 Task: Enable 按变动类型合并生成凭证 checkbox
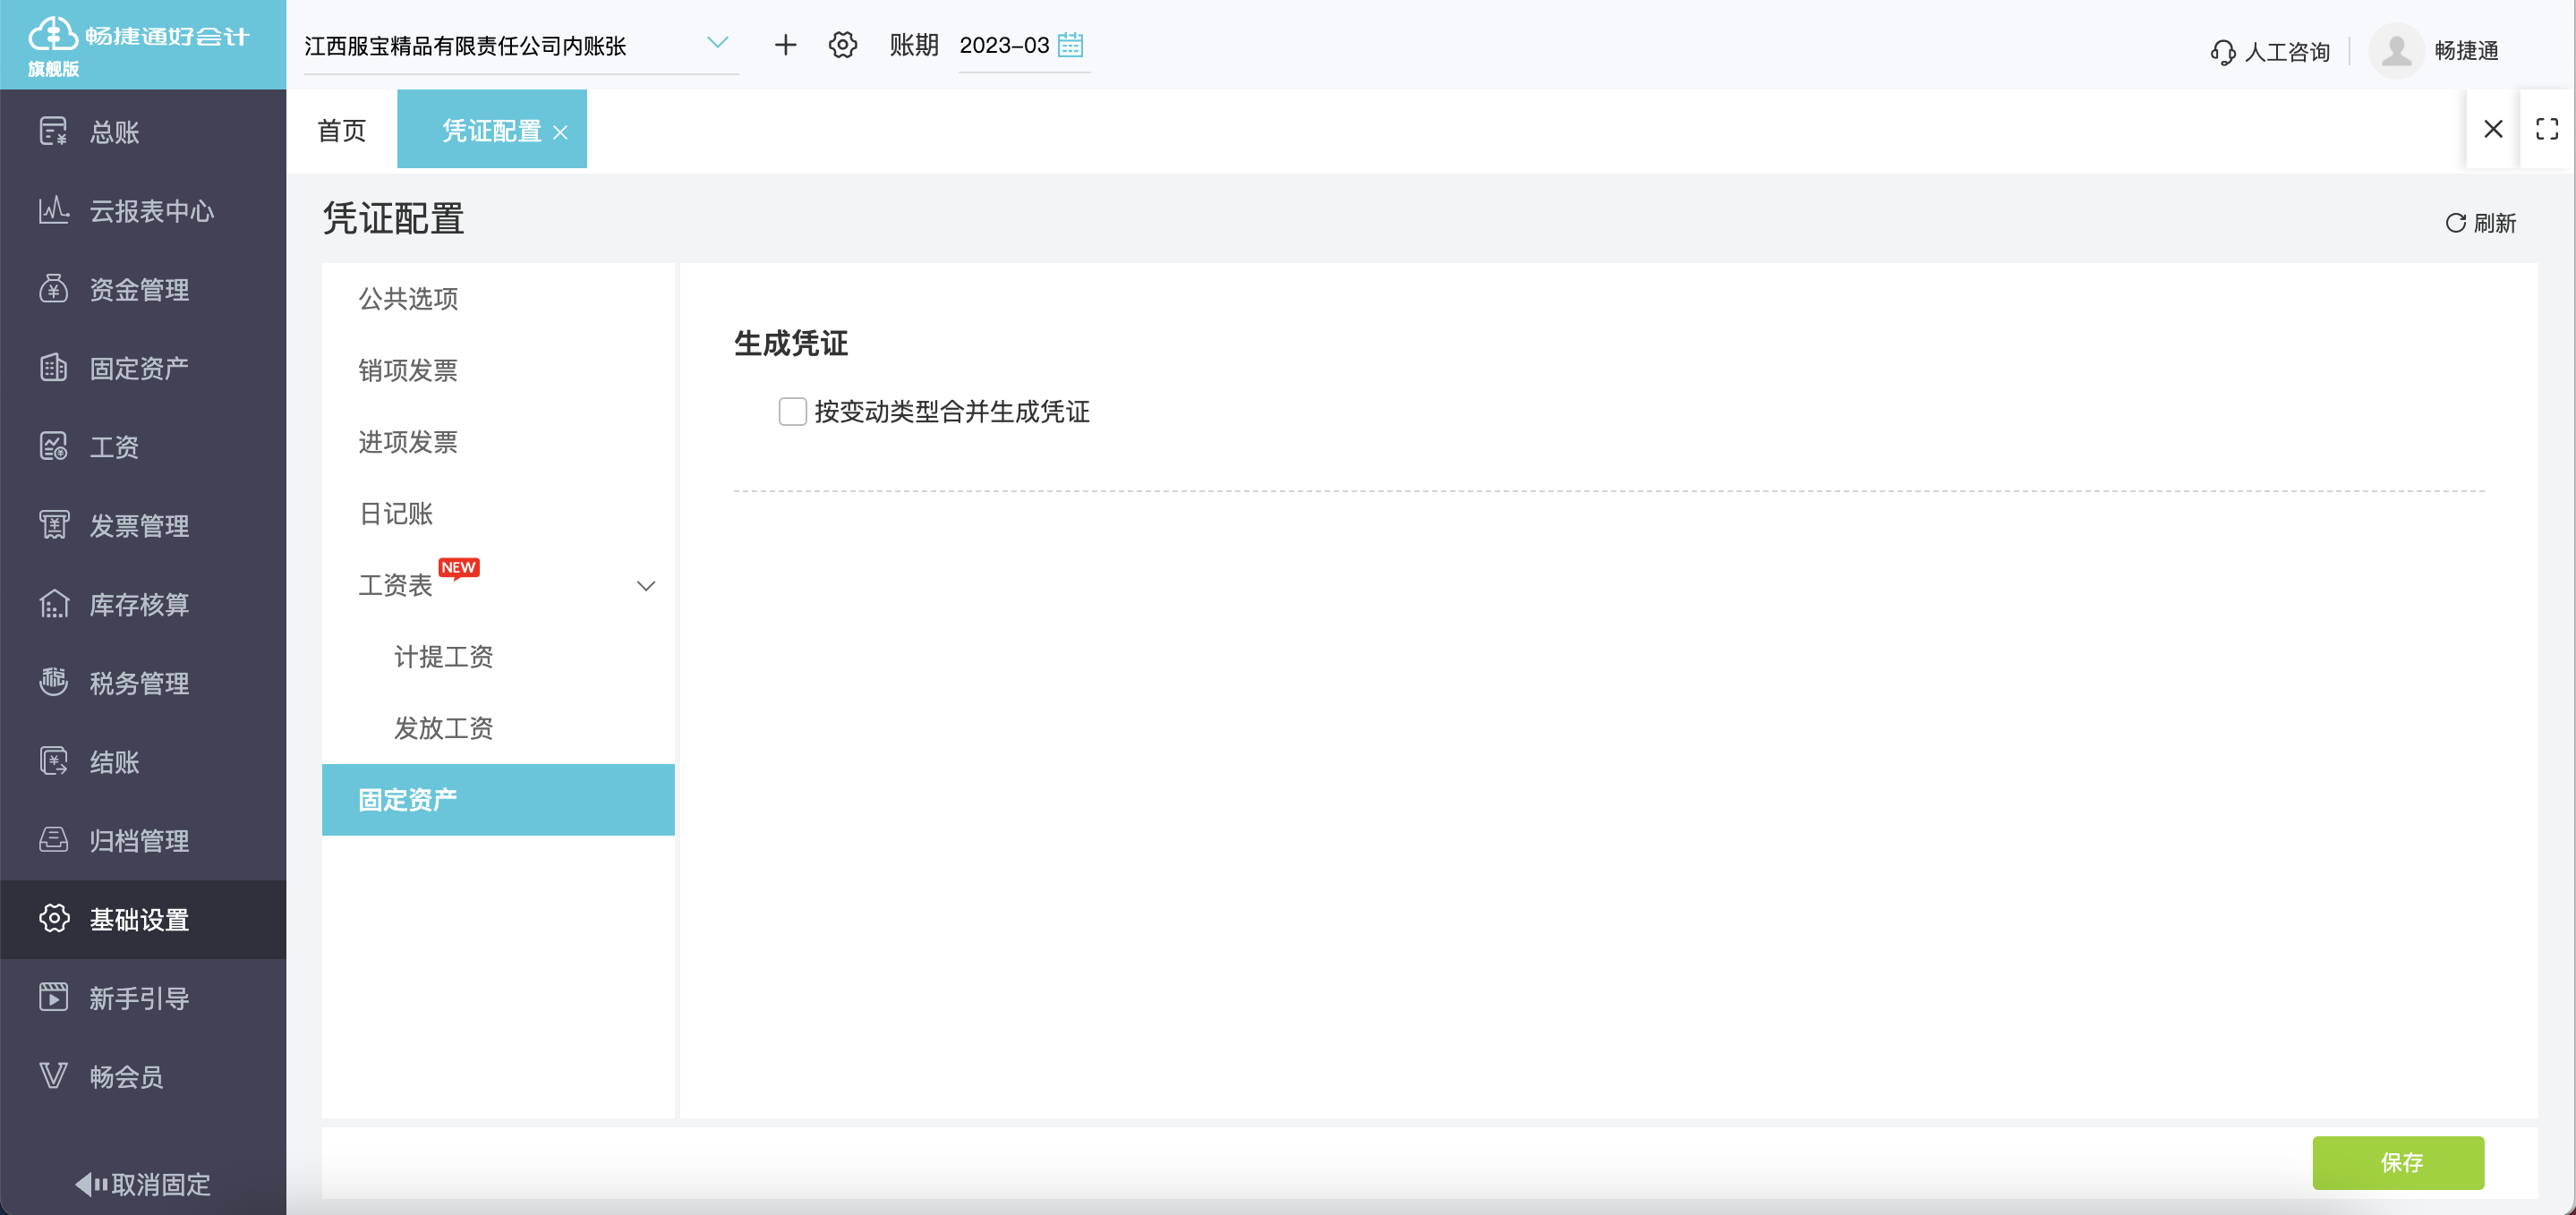tap(789, 412)
